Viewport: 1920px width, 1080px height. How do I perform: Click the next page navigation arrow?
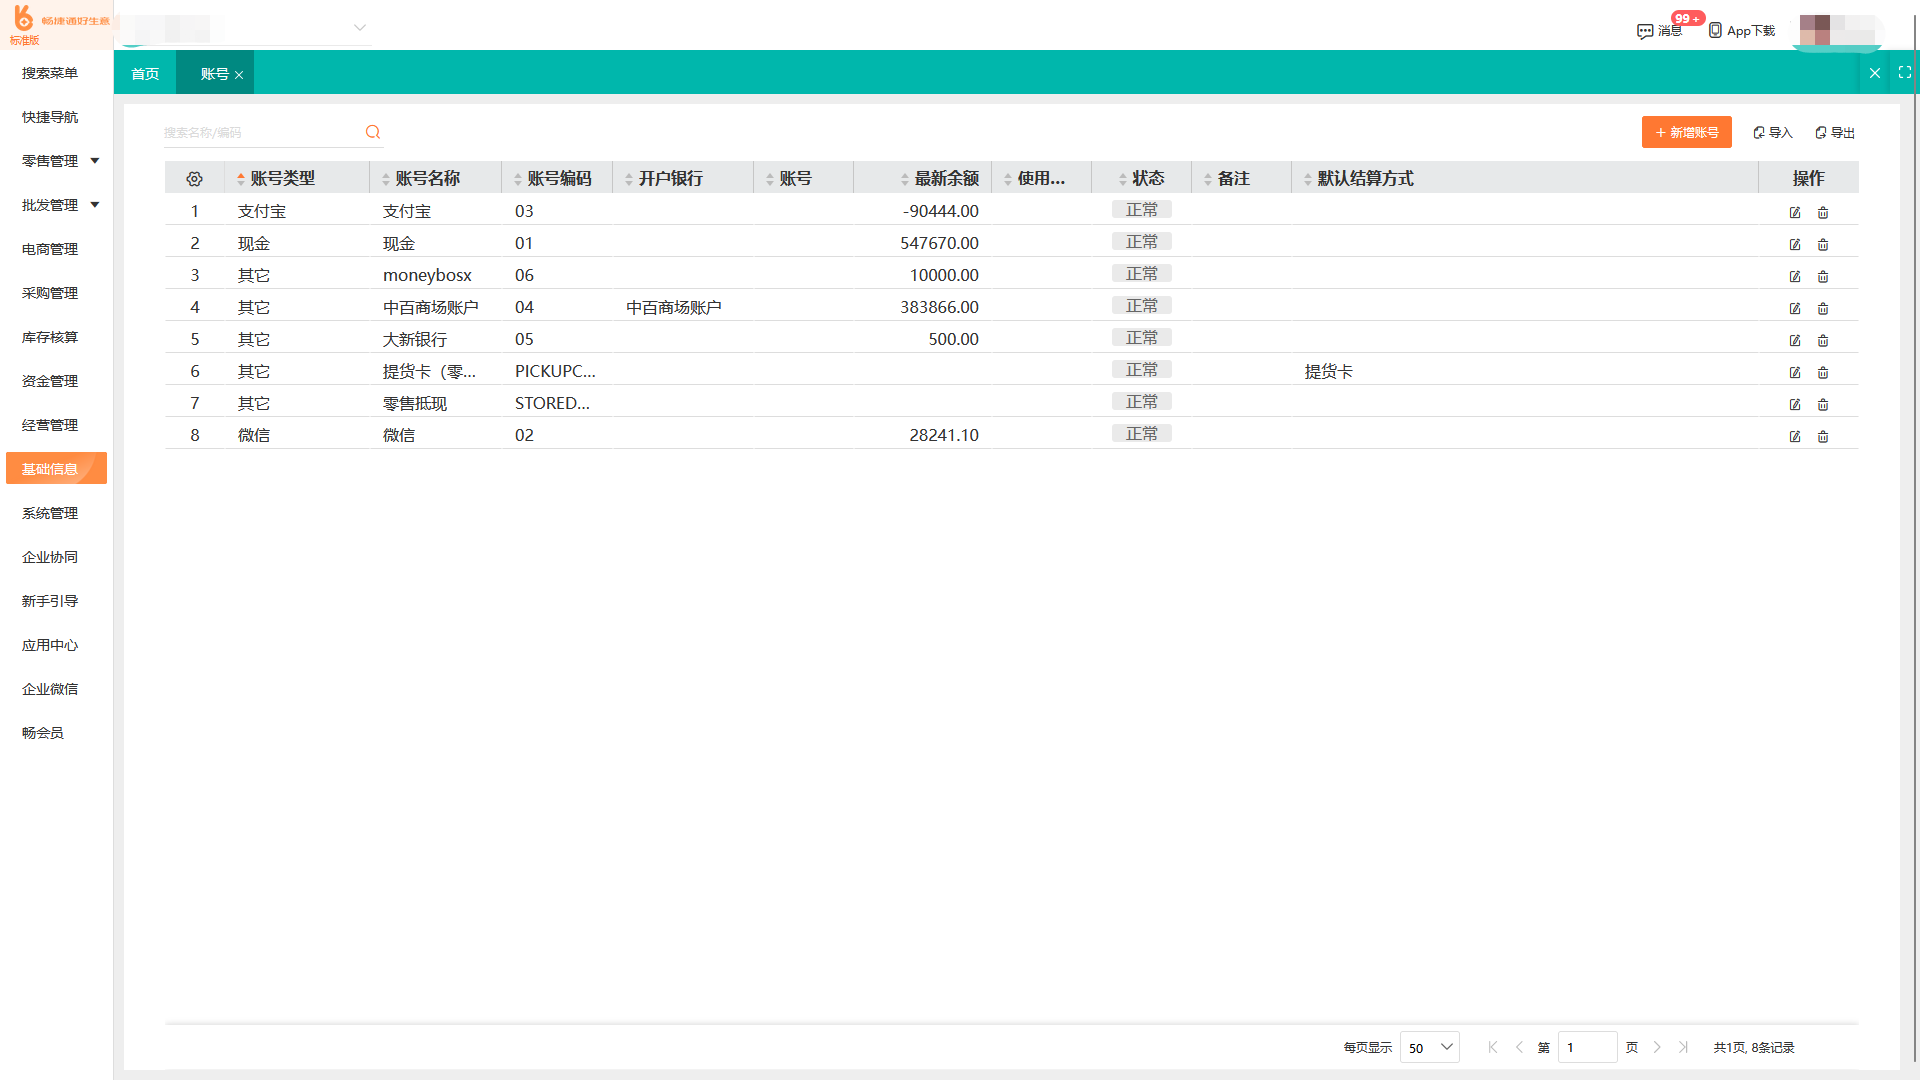coord(1658,1047)
